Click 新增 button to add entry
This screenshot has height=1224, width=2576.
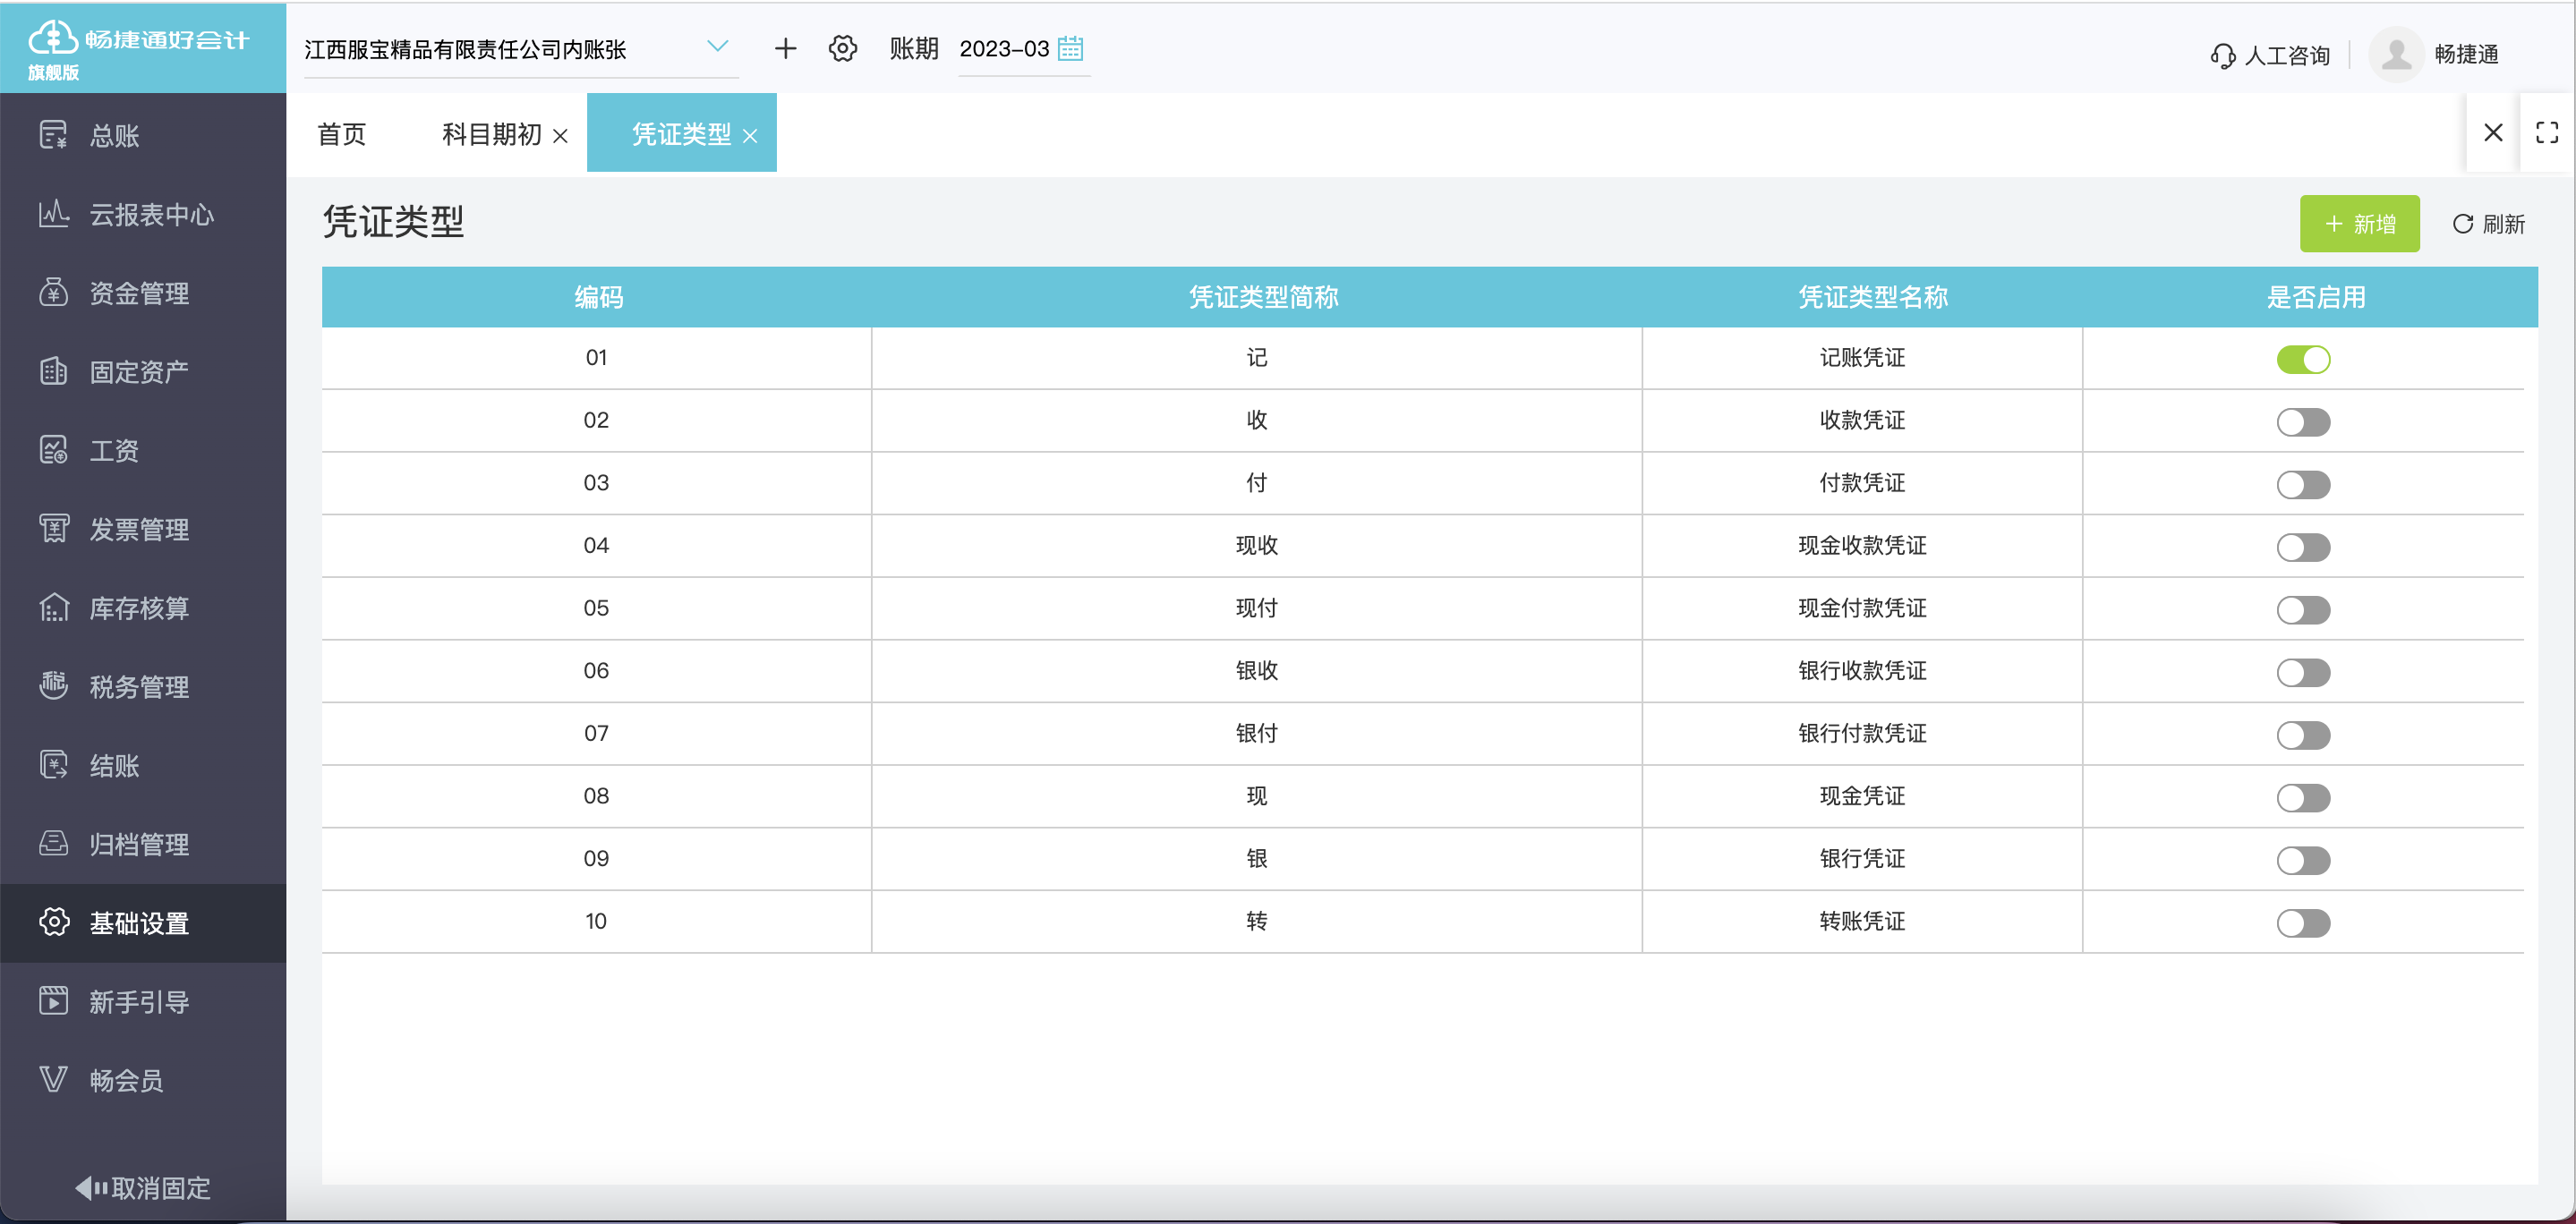tap(2362, 224)
